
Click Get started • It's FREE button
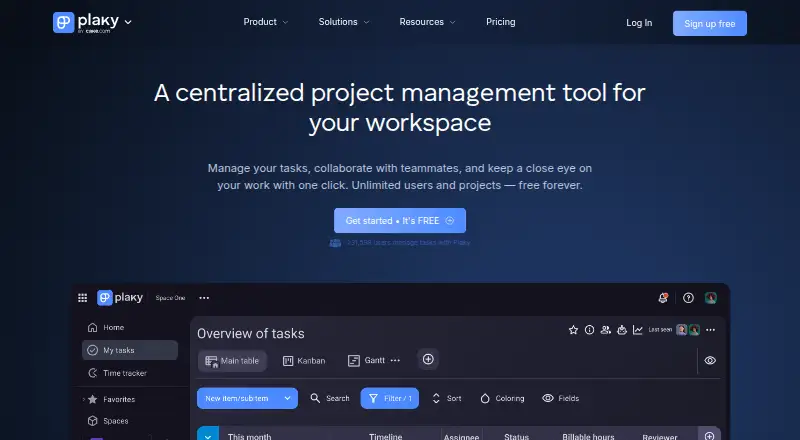point(400,221)
